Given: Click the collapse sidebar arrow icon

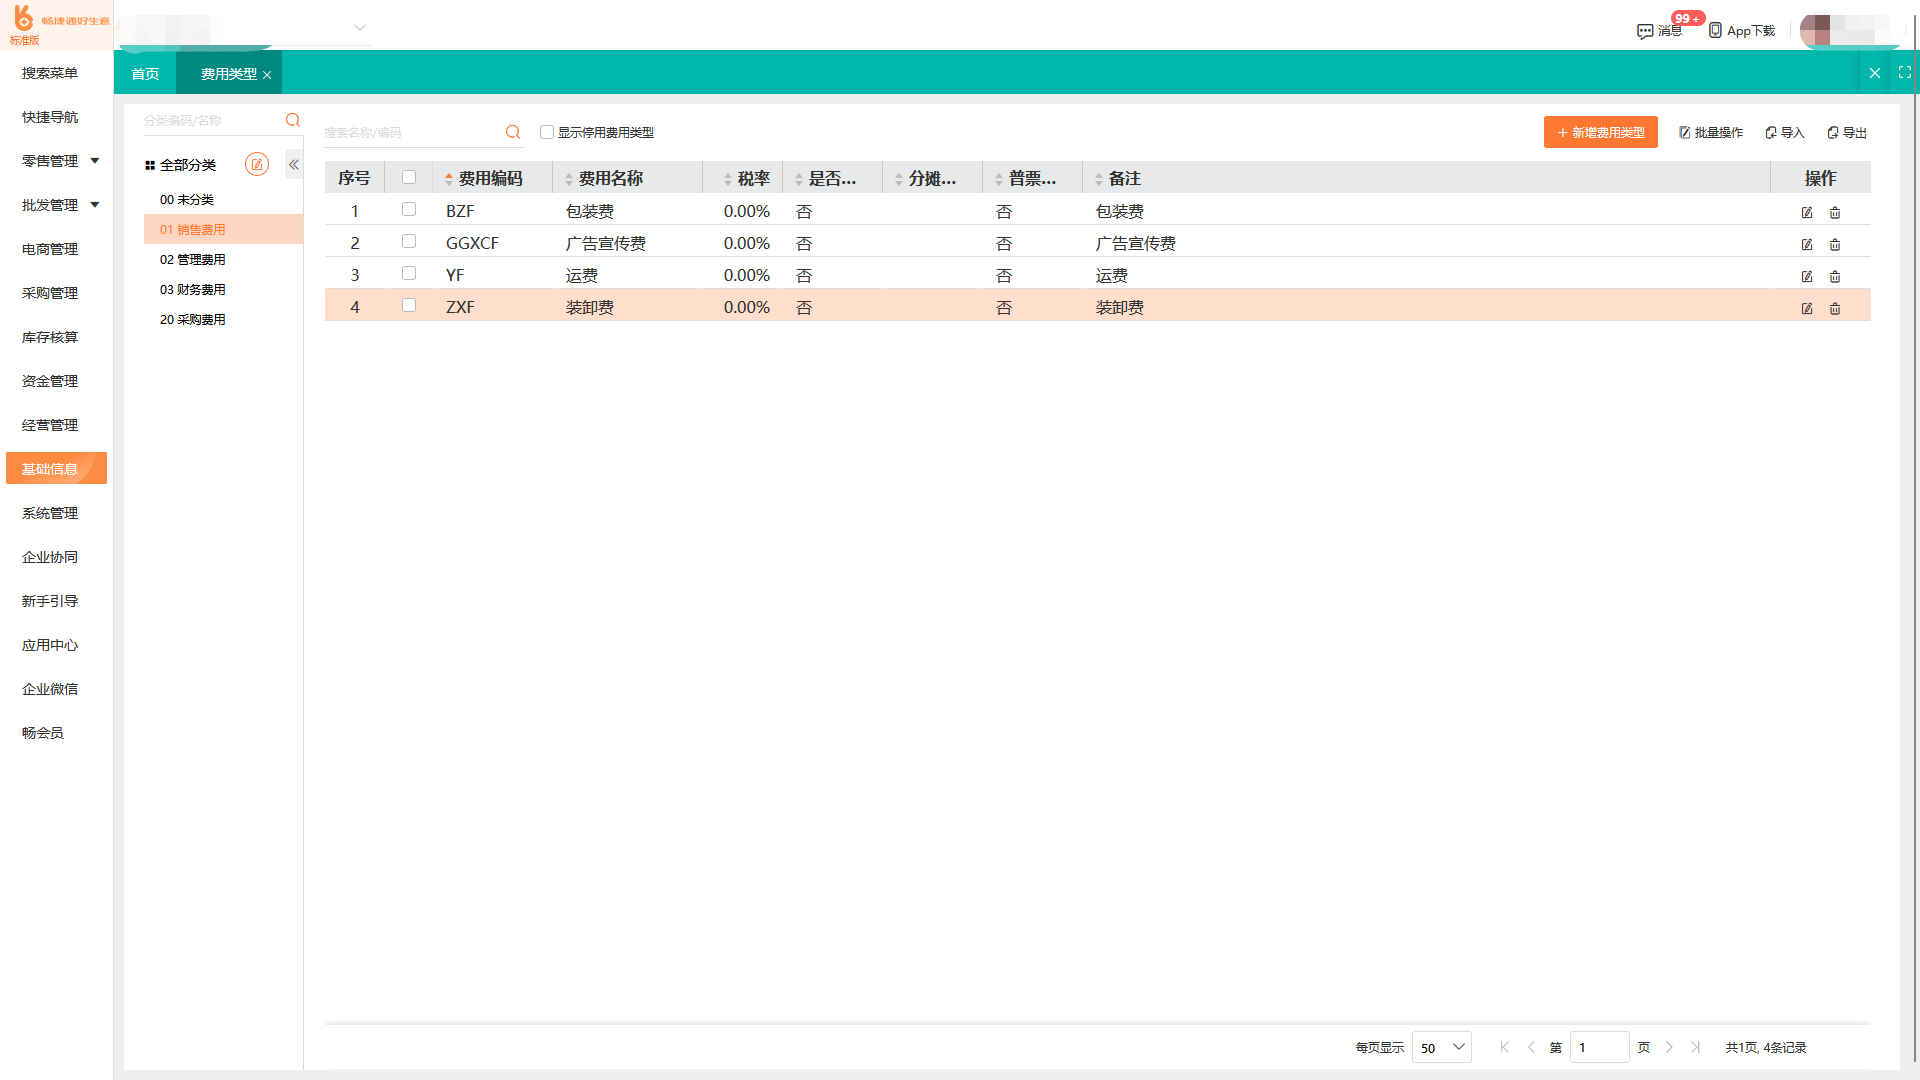Looking at the screenshot, I should [293, 164].
